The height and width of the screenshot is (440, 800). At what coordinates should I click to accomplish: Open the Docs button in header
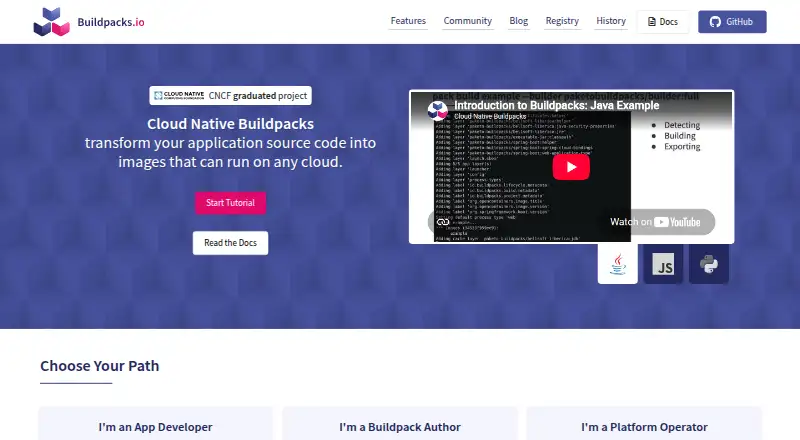click(663, 22)
